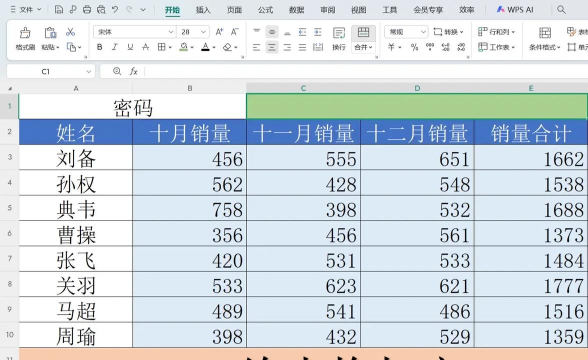Switch to the 公式 tab
Screen dimensions: 588x360
pos(266,10)
